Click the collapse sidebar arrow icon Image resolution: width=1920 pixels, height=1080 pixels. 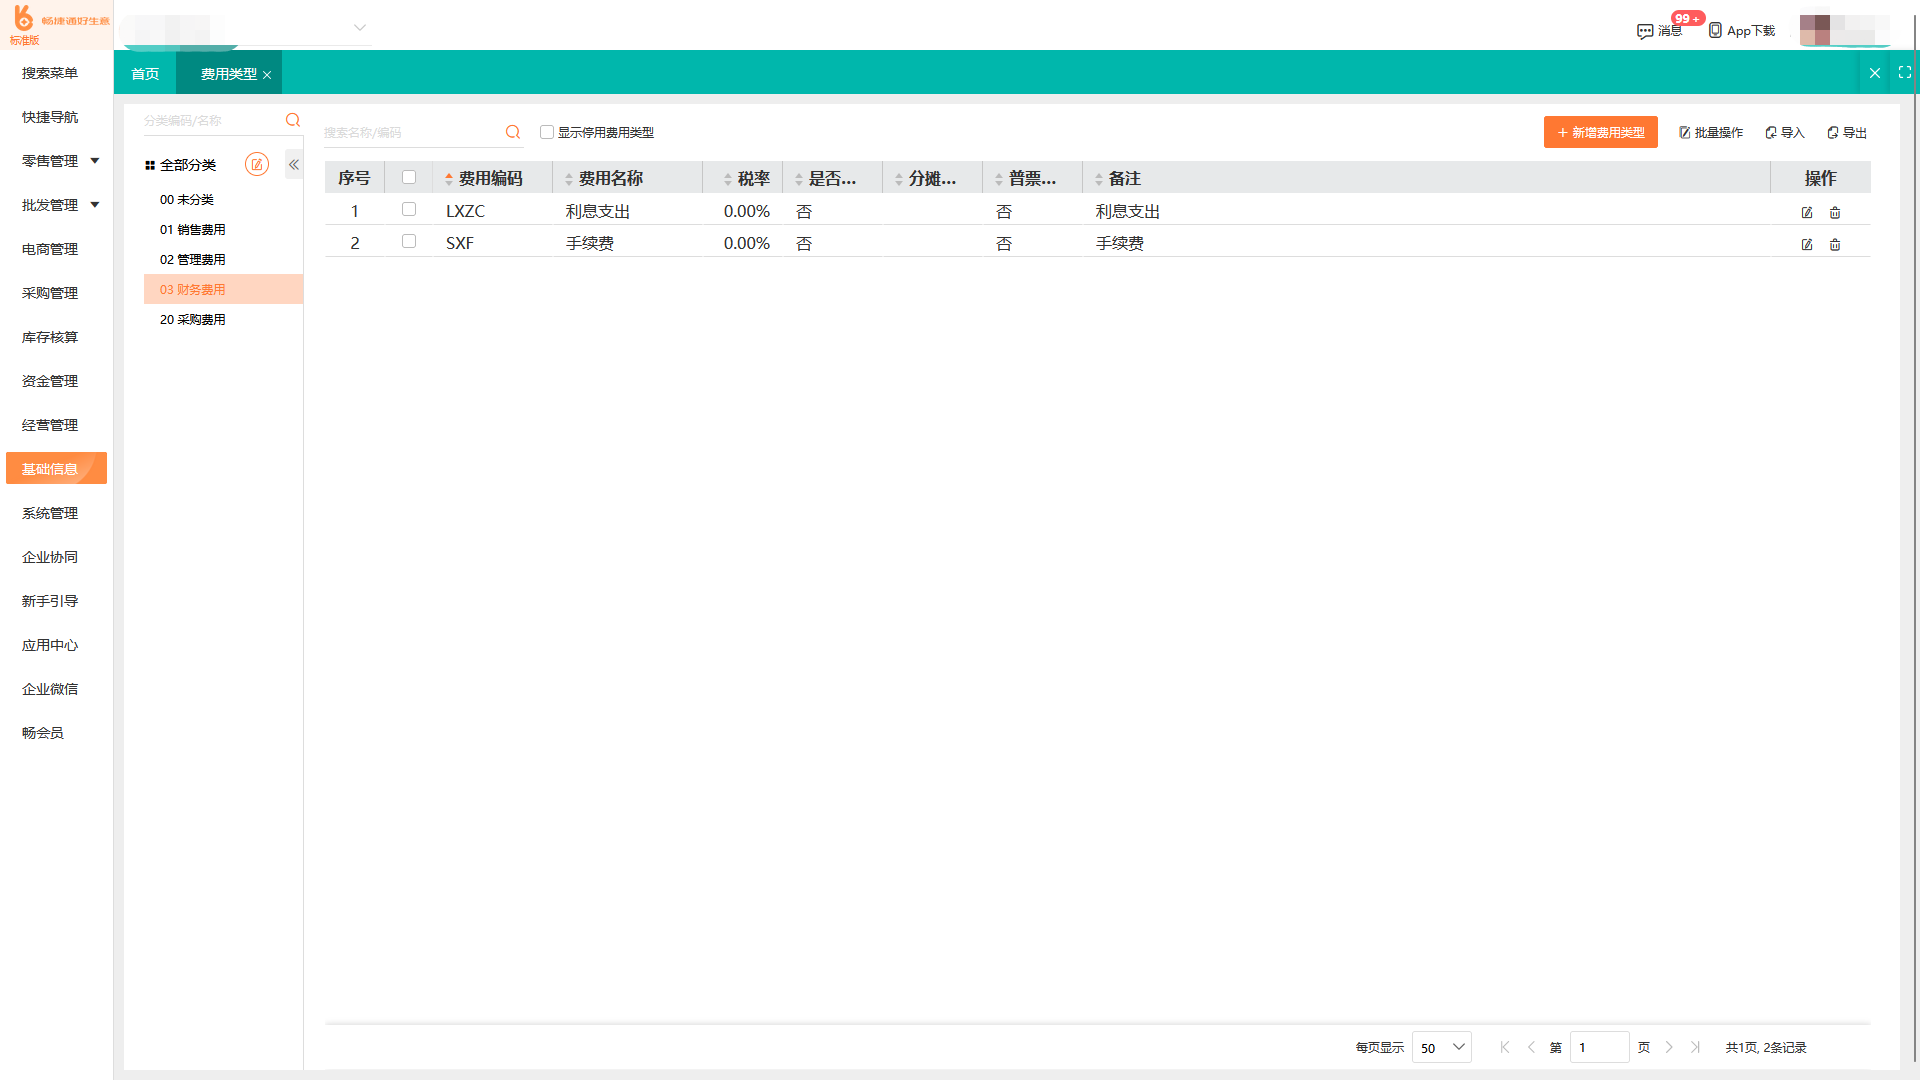[294, 164]
